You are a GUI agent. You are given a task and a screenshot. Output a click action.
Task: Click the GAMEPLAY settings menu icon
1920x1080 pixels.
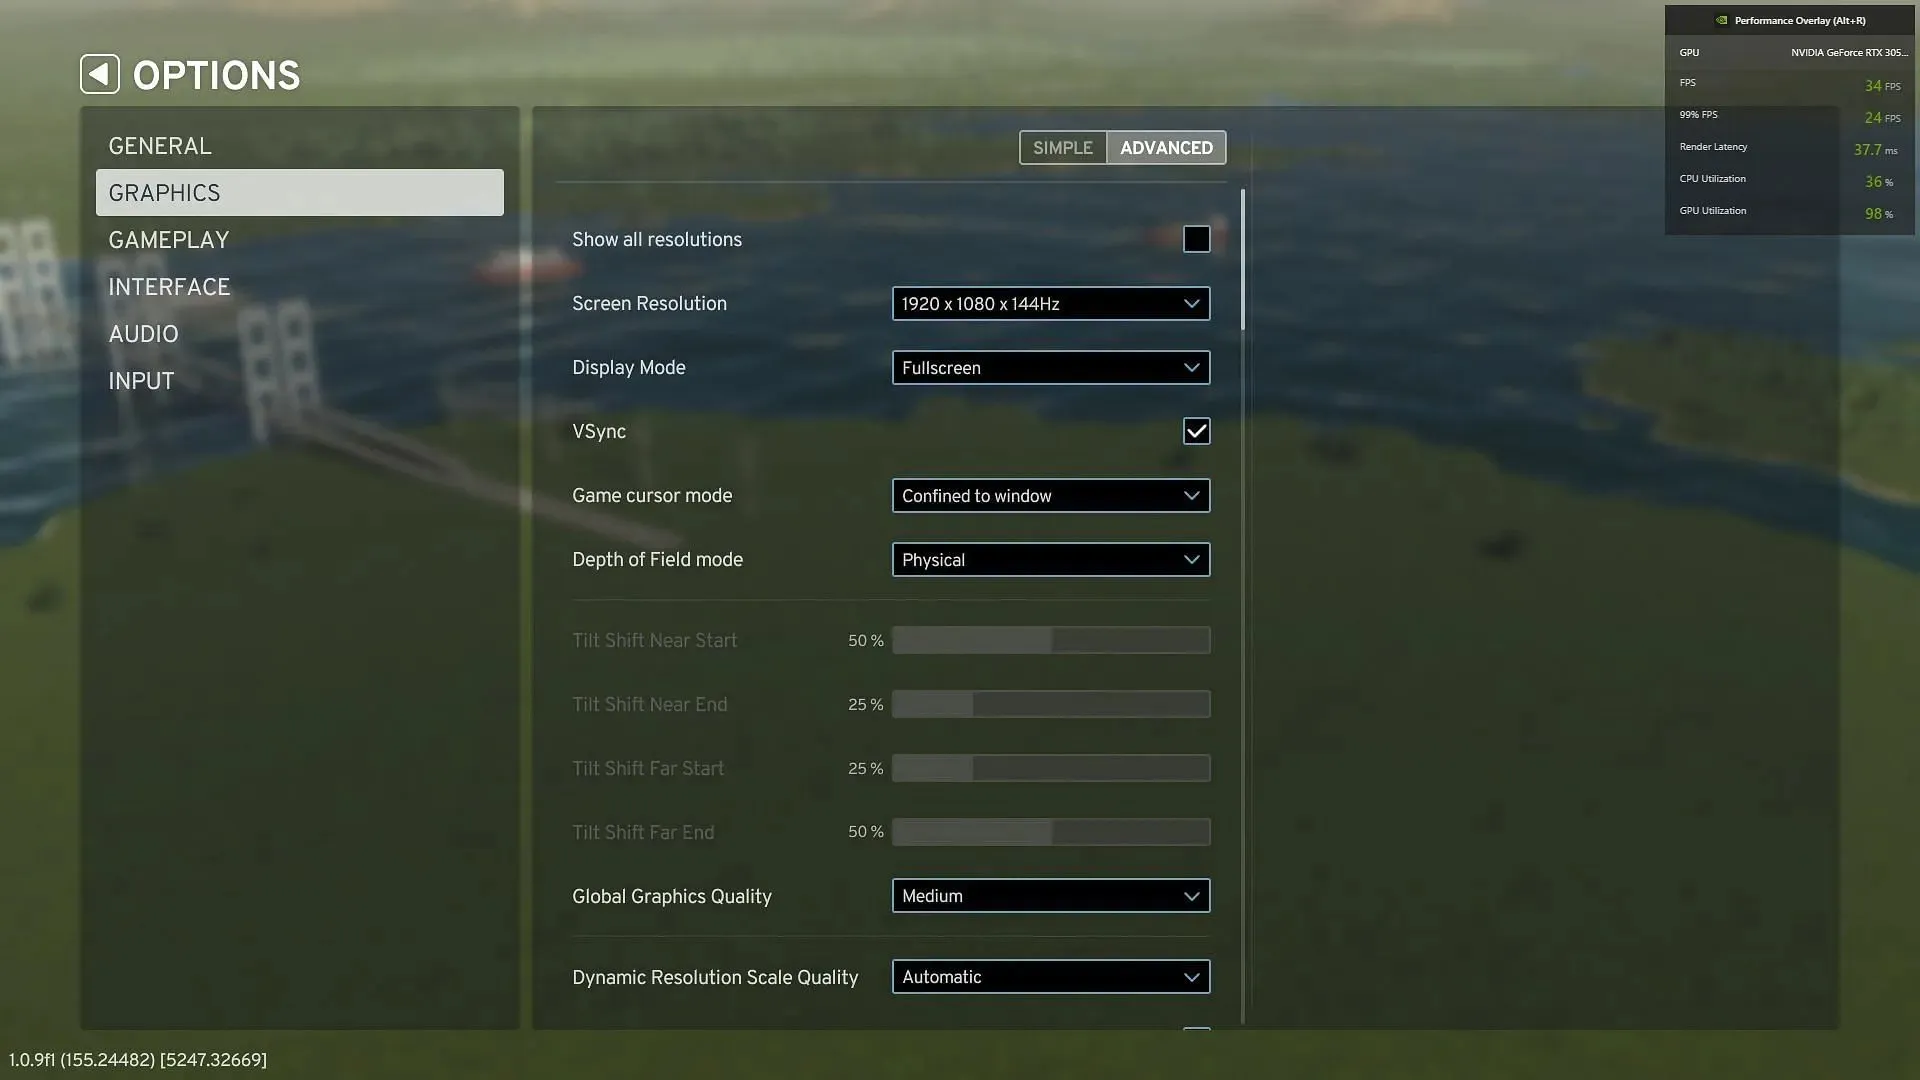169,240
